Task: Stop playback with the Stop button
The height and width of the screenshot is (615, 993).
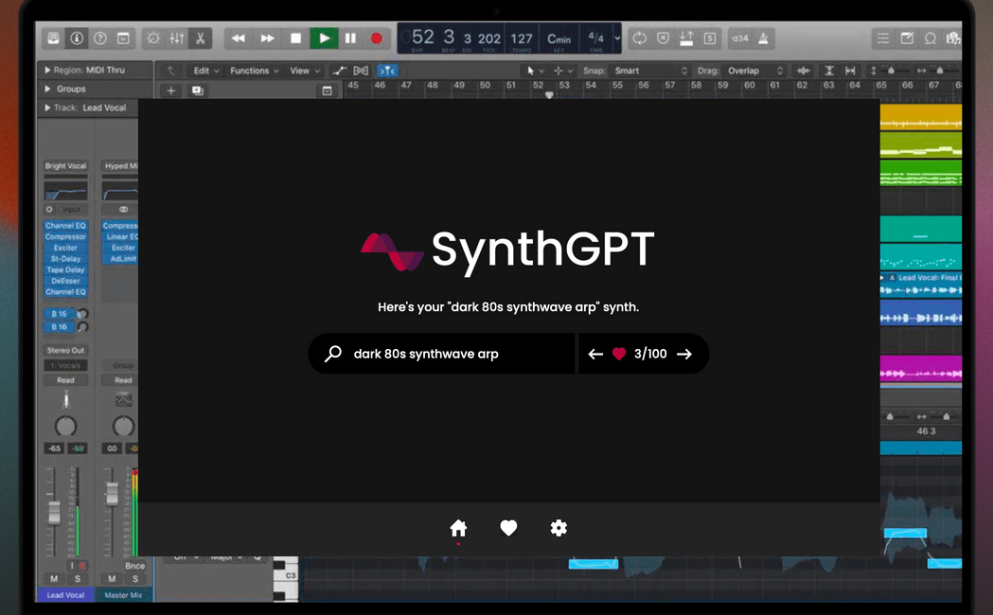Action: [x=296, y=39]
